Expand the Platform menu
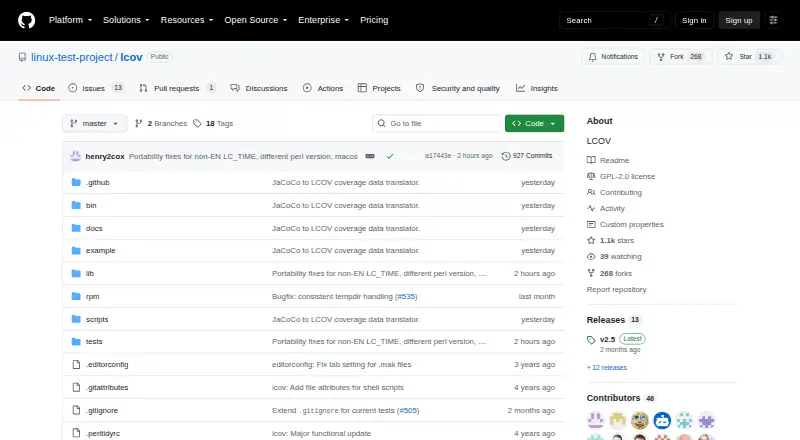The image size is (800, 440). tap(70, 20)
